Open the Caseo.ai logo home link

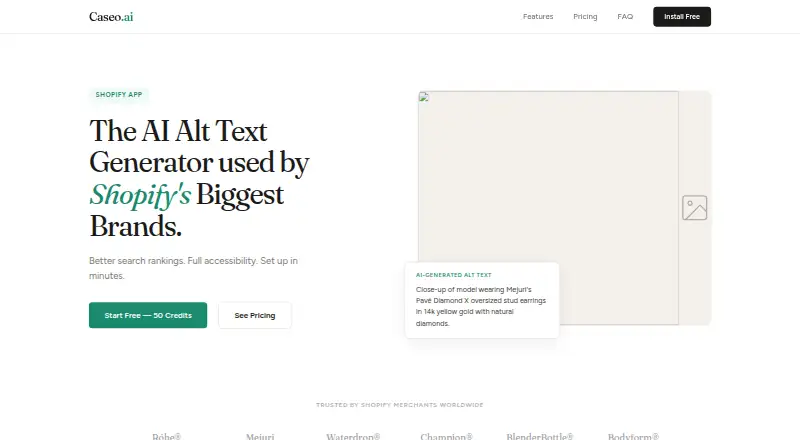pyautogui.click(x=111, y=17)
